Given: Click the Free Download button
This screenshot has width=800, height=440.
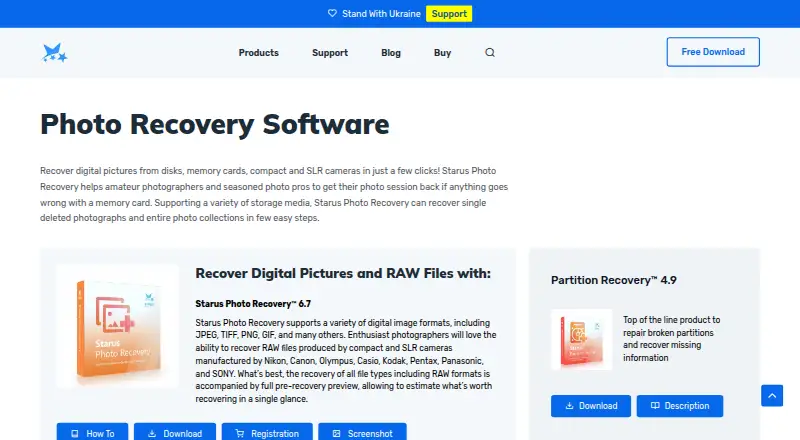Looking at the screenshot, I should 713,52.
